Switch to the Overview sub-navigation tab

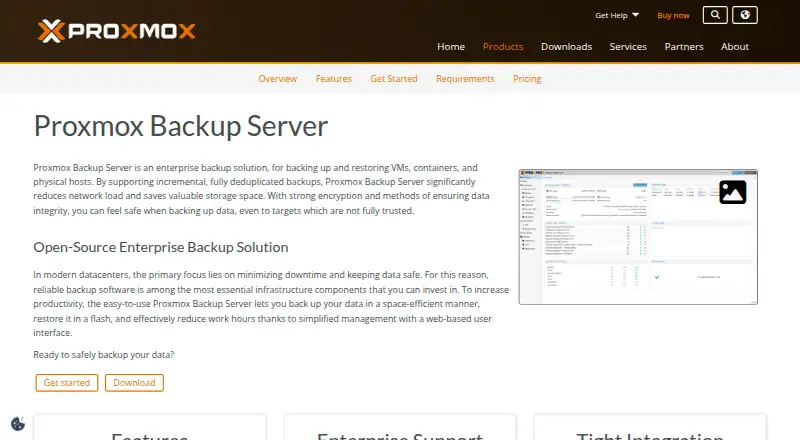coord(278,79)
